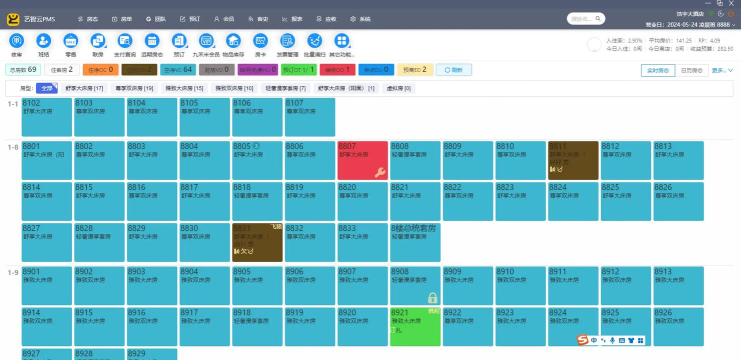The image size is (741, 360).
Task: Toggle the gray VD 0 filter
Action: [217, 70]
